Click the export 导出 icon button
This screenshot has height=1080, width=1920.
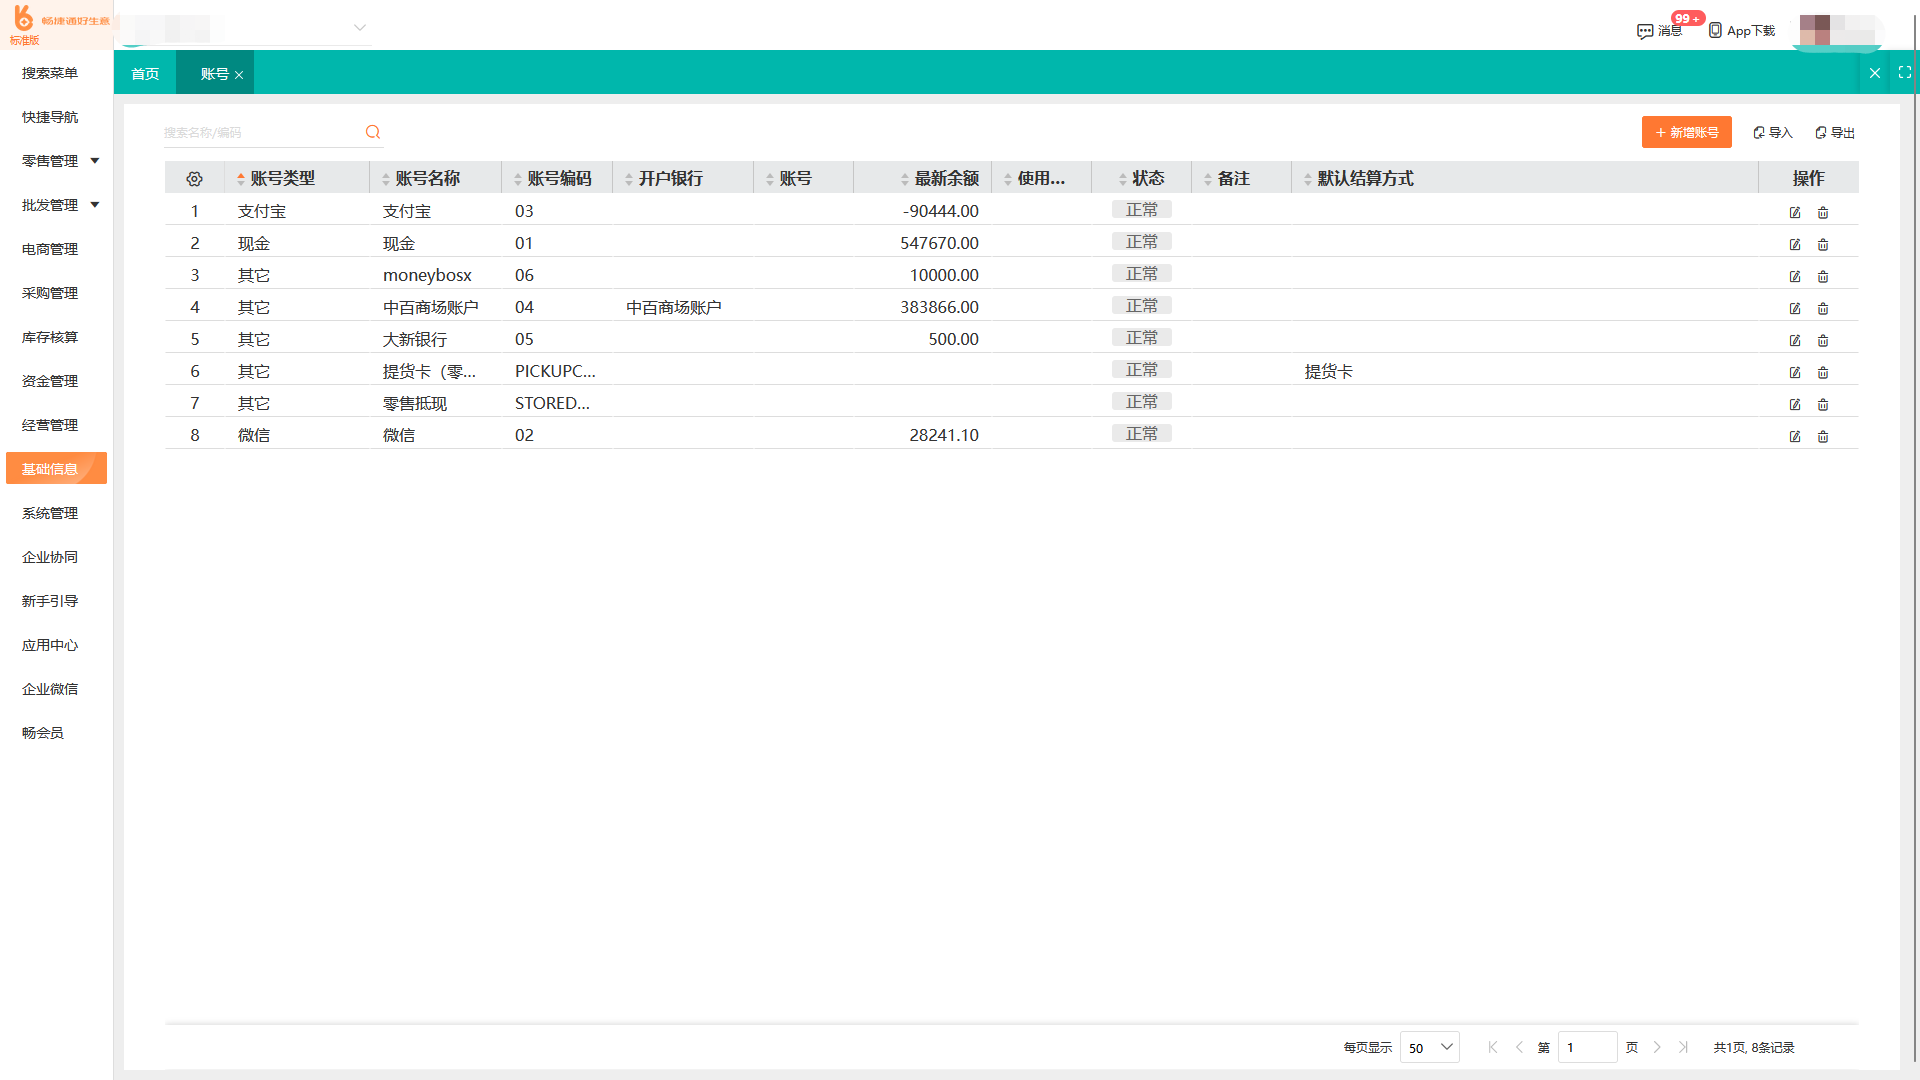click(1837, 132)
